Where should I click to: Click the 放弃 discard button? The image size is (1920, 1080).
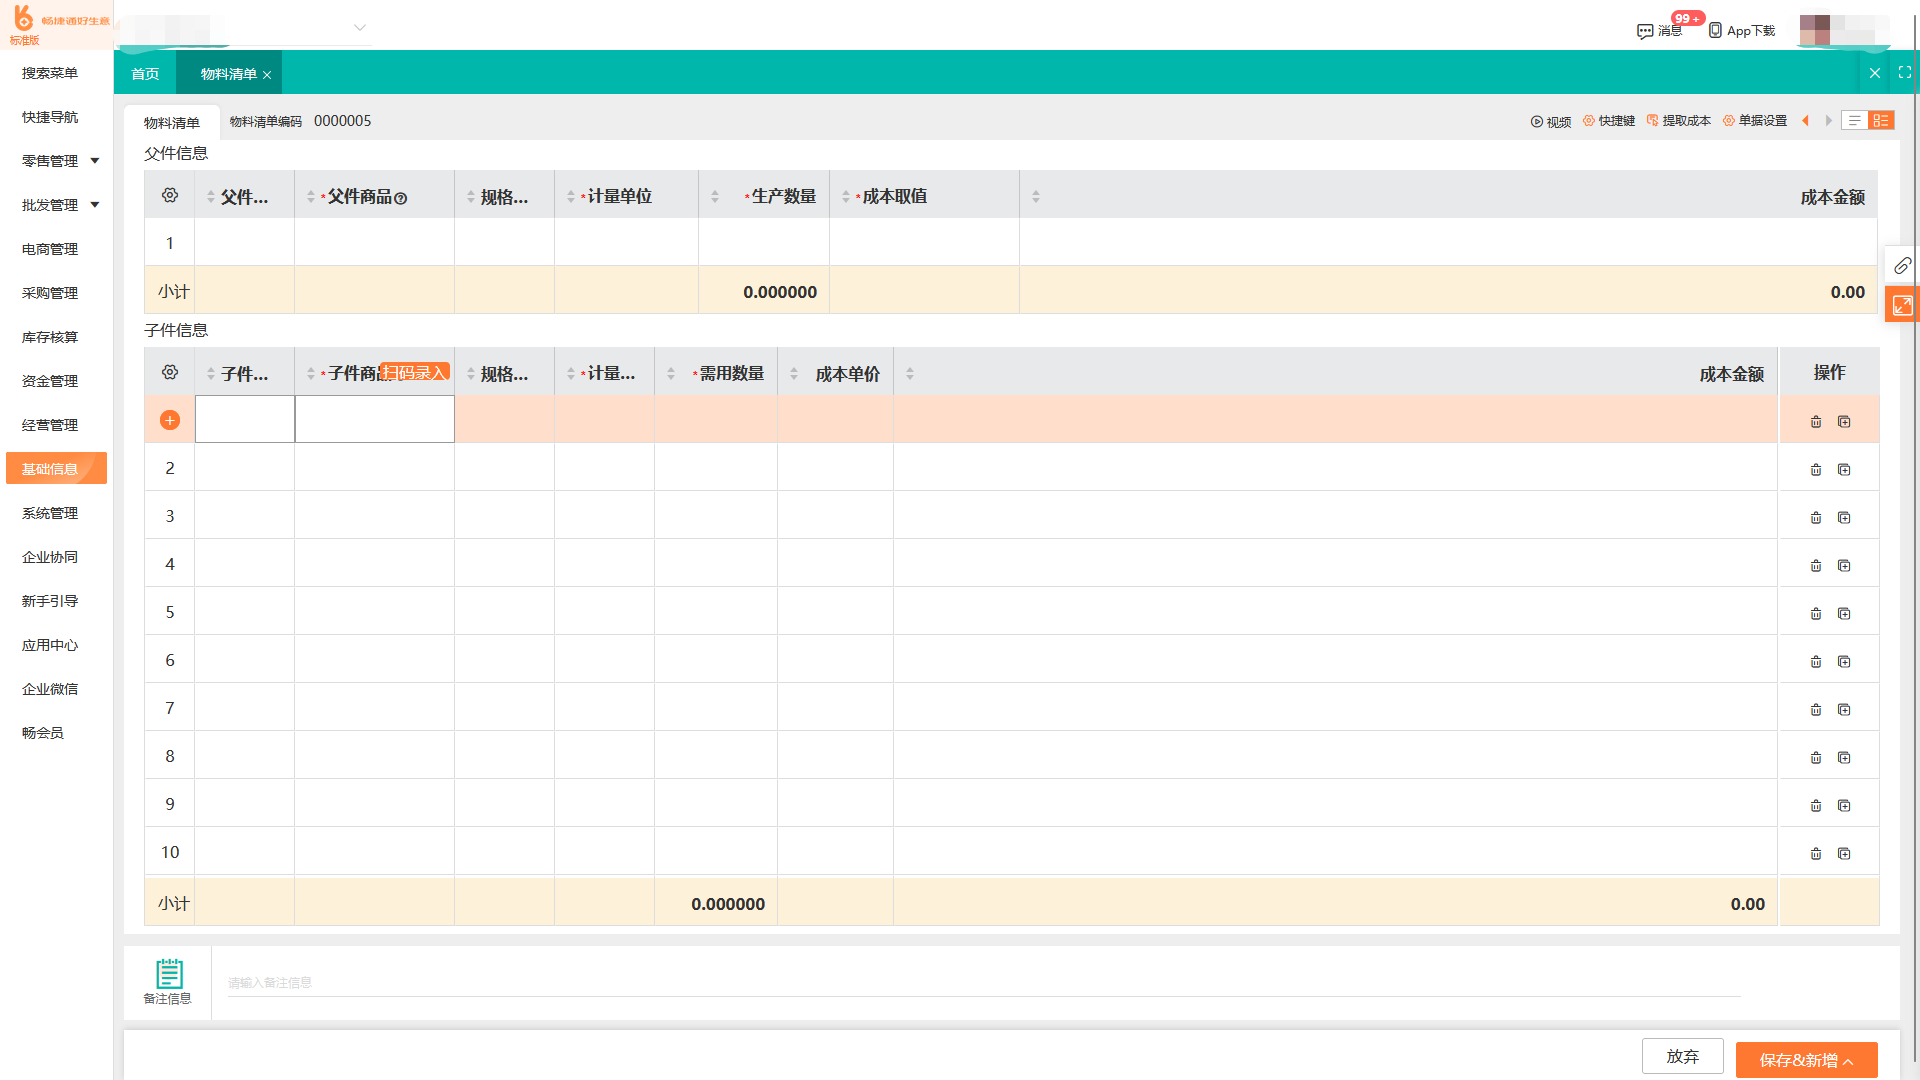point(1683,1056)
